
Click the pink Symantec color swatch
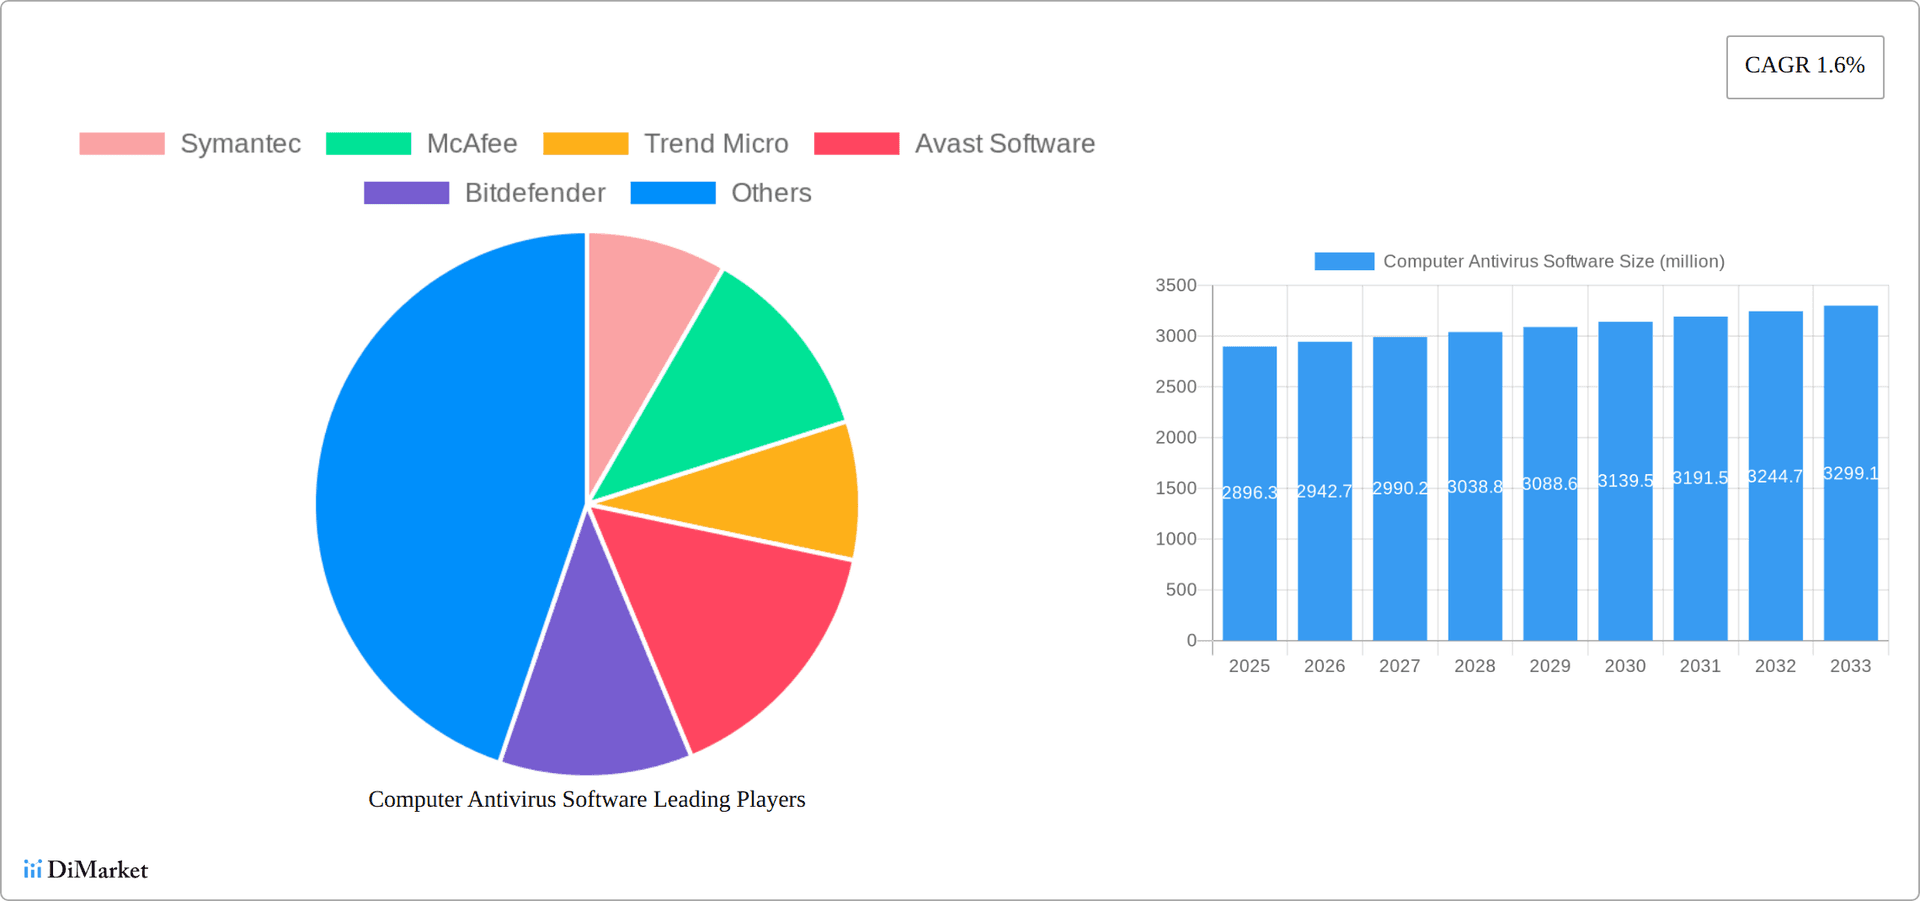pyautogui.click(x=121, y=143)
